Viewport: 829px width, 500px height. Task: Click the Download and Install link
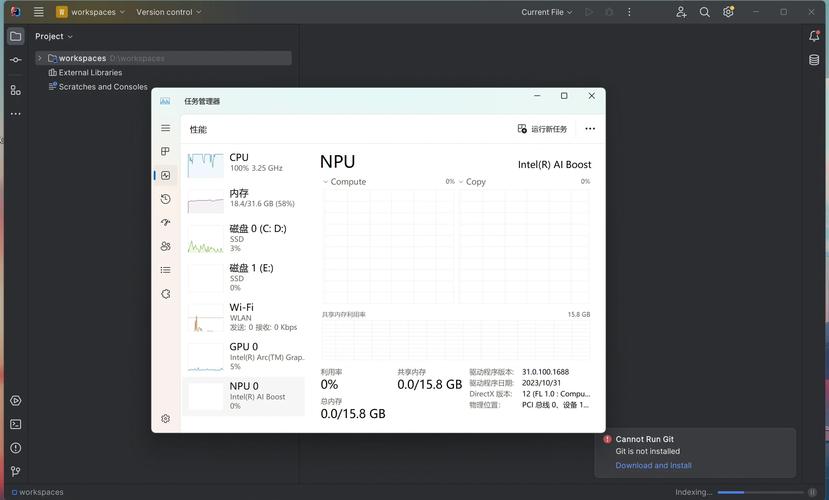653,465
